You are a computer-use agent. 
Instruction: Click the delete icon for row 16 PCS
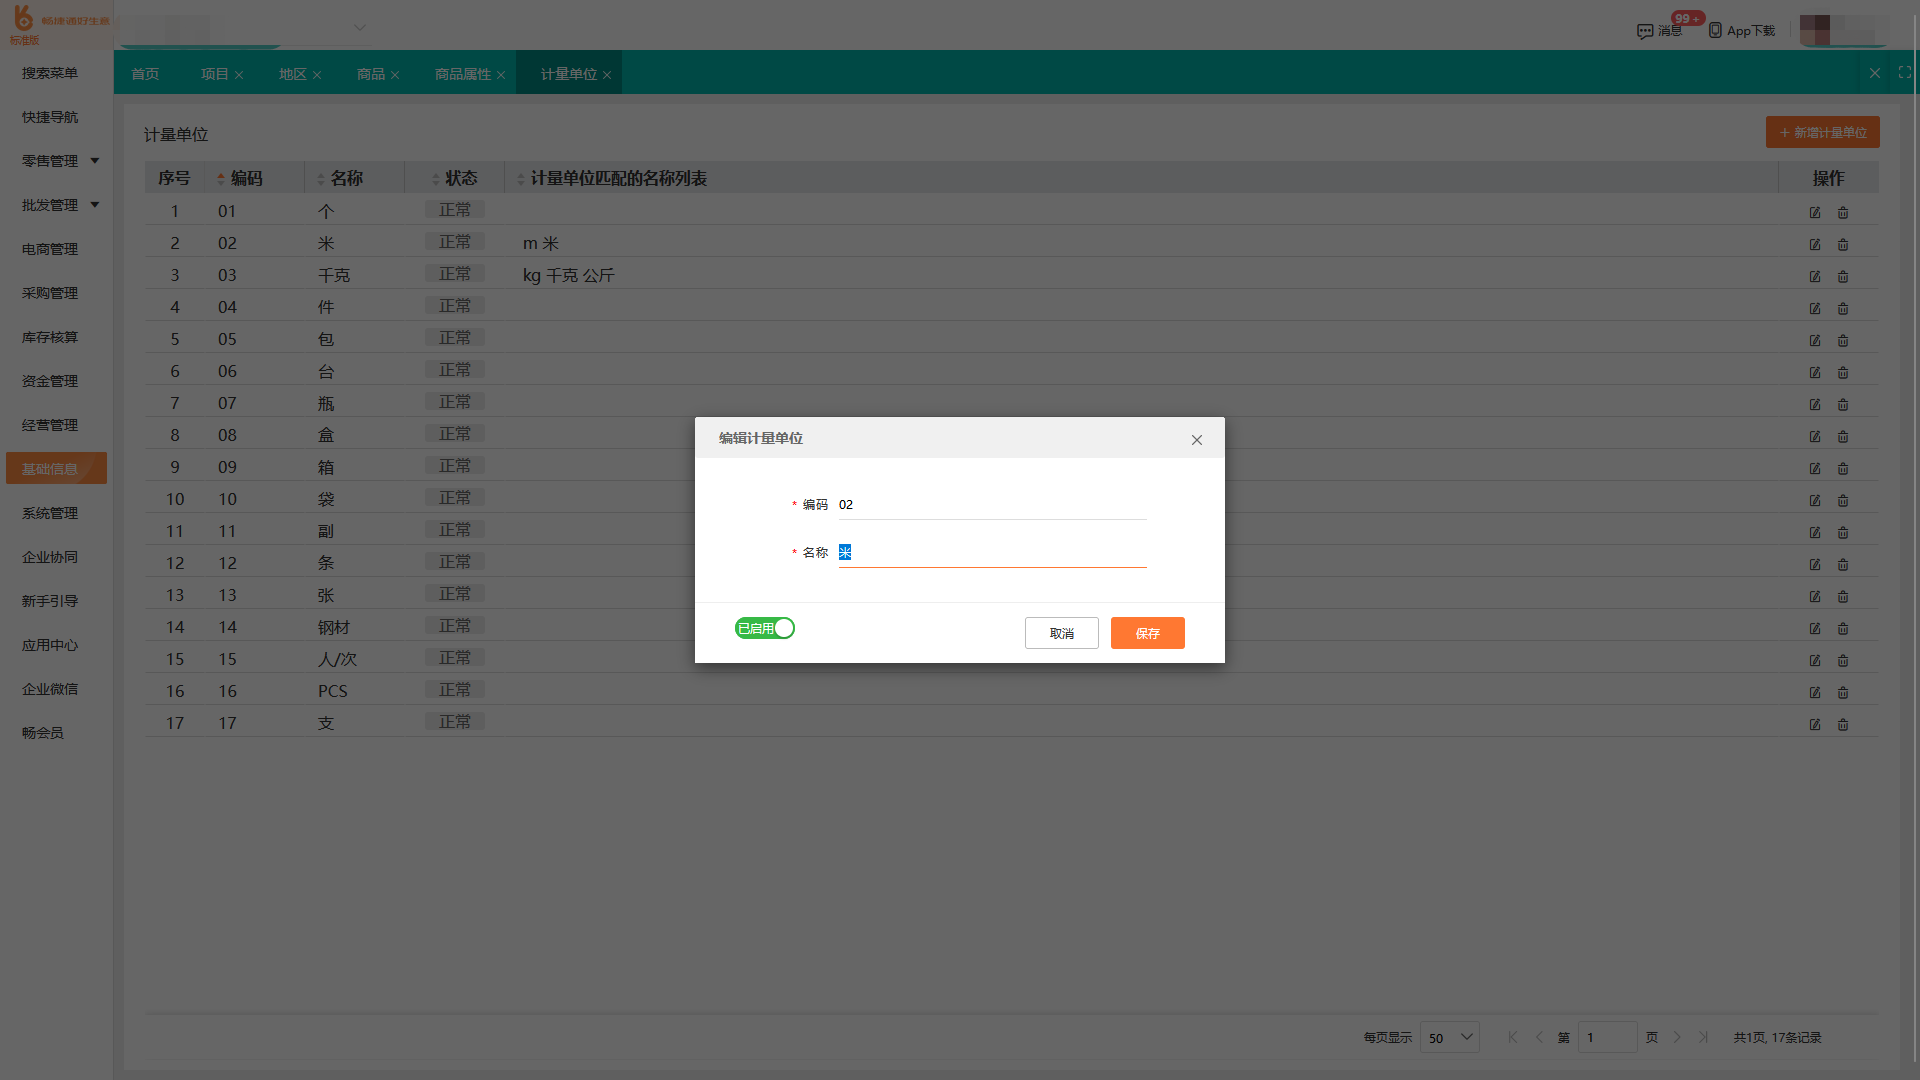coord(1844,691)
